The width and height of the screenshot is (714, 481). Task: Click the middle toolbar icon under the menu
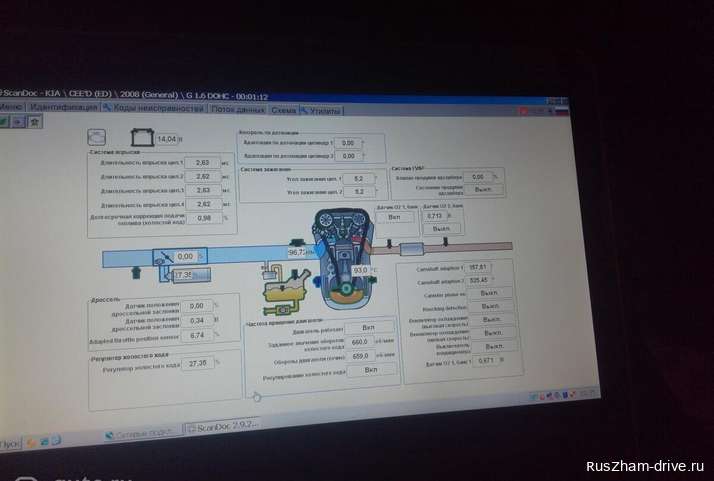[20, 120]
